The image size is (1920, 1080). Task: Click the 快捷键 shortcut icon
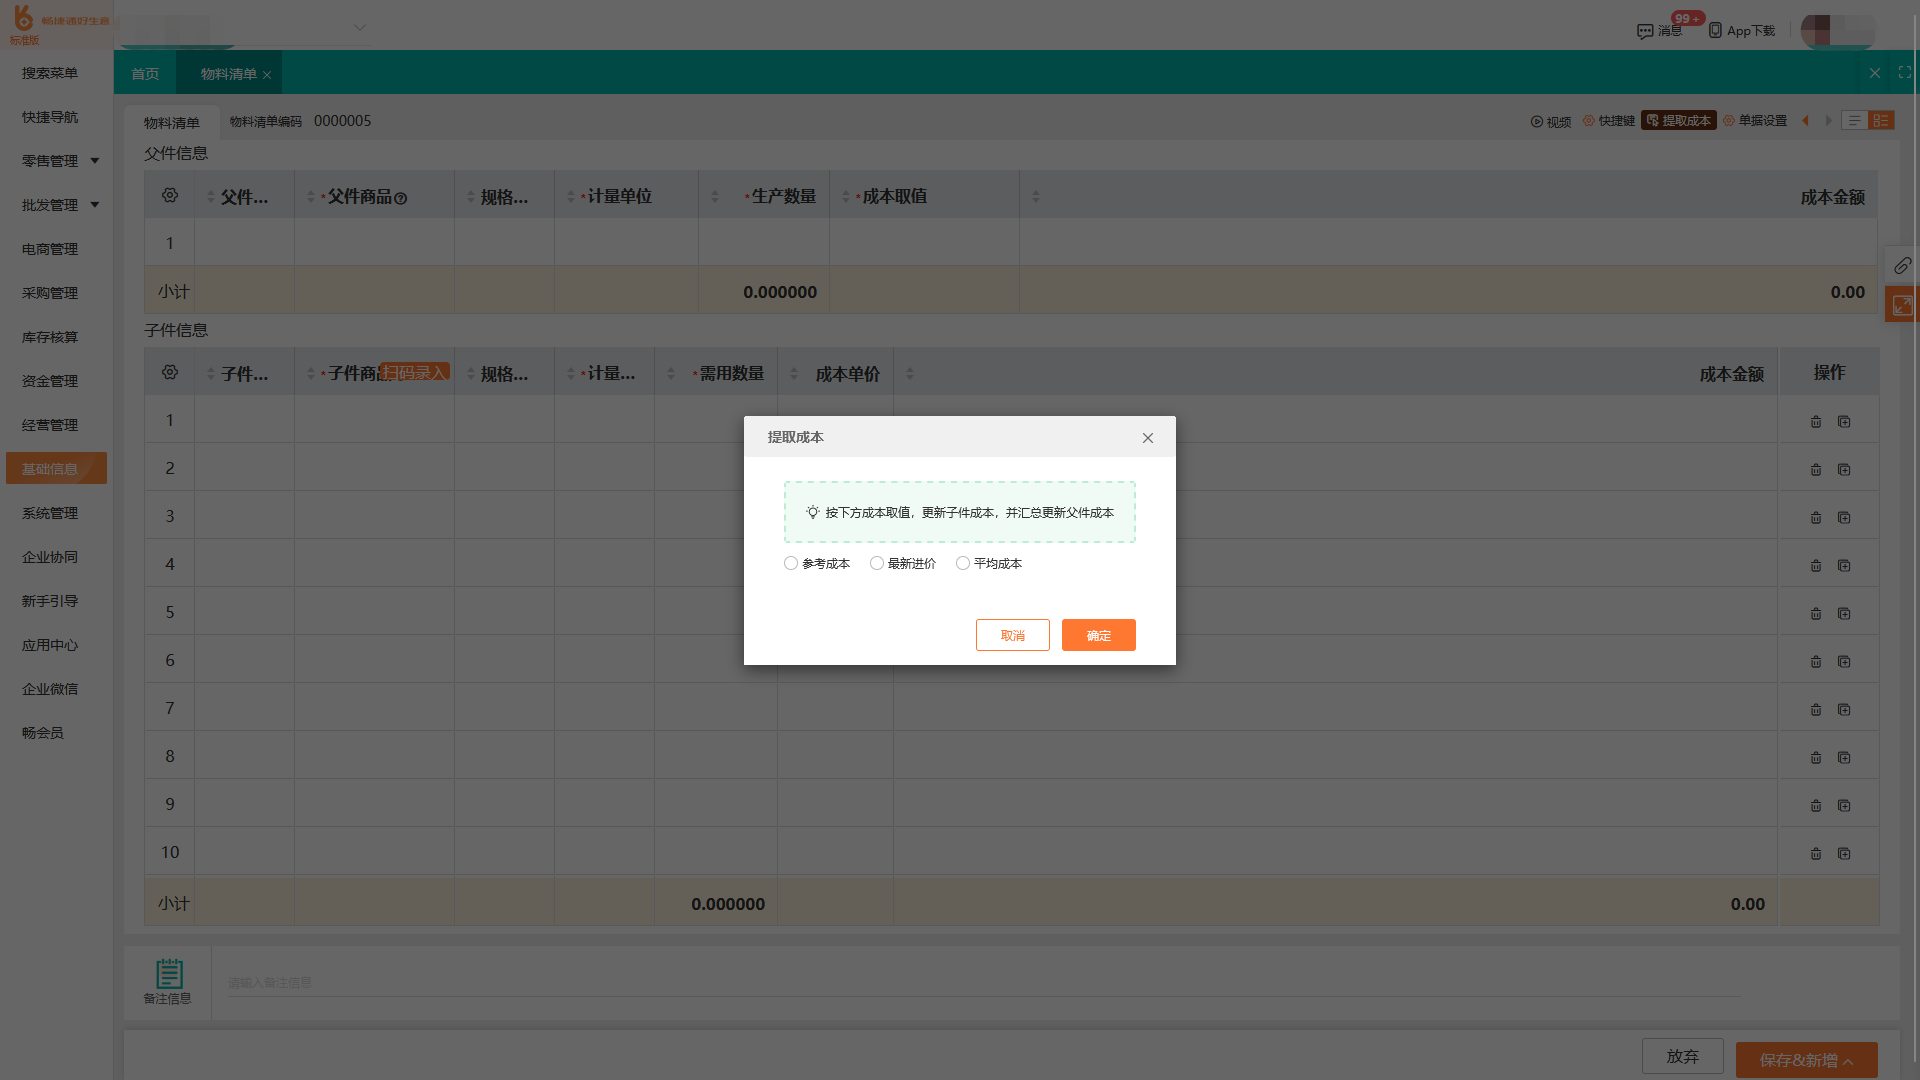pyautogui.click(x=1589, y=121)
